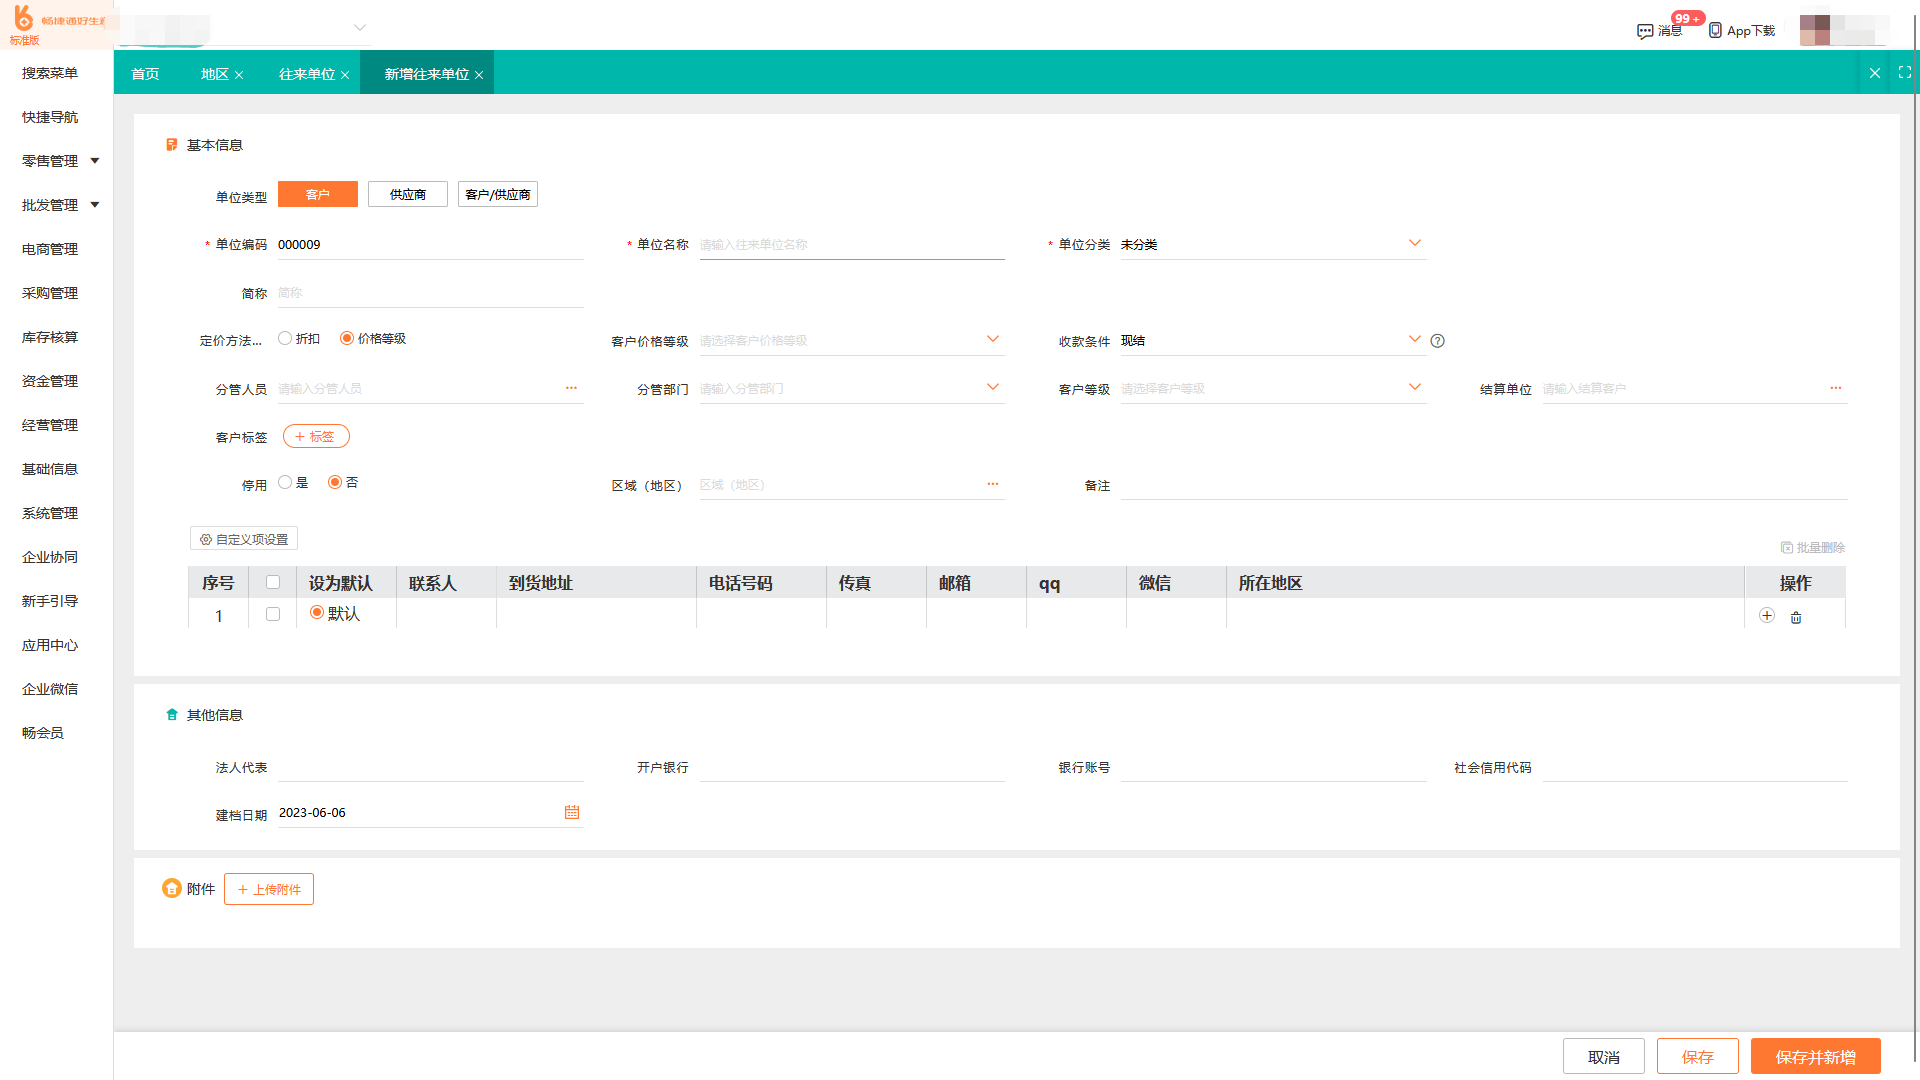Click the 附件 paperclip icon

coord(173,889)
